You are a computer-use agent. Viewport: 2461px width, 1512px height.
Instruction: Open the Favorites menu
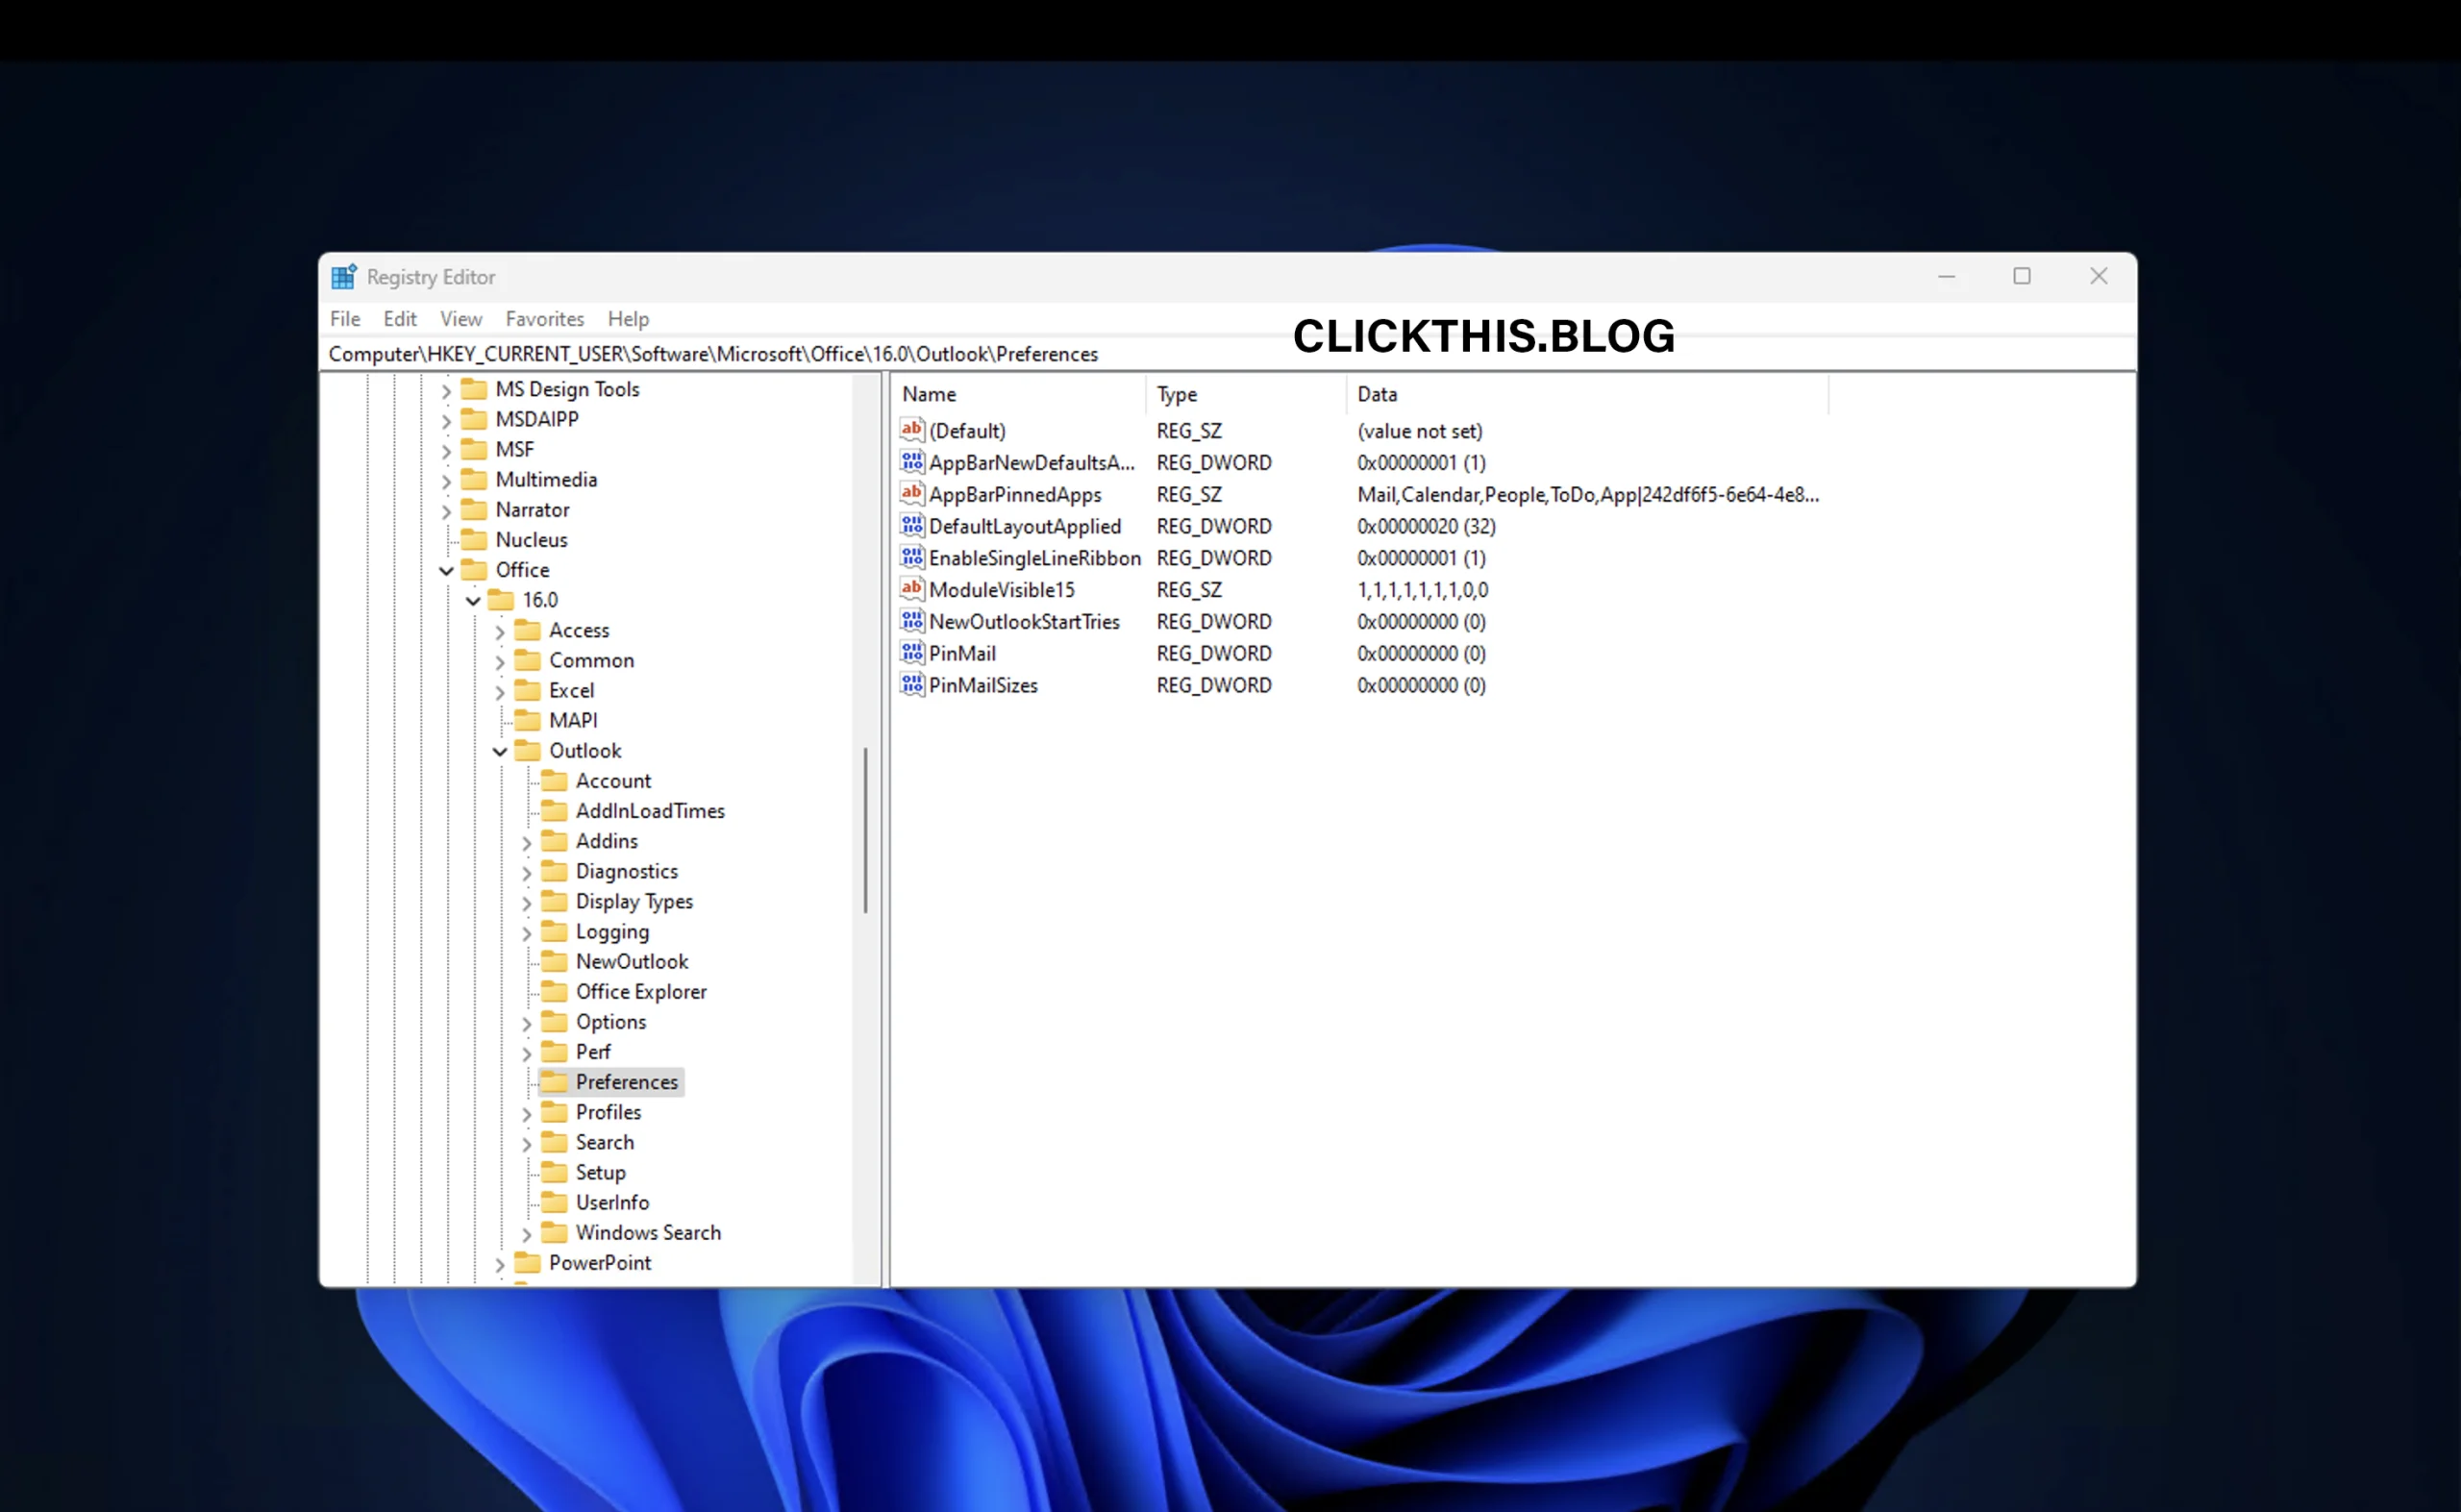545,319
